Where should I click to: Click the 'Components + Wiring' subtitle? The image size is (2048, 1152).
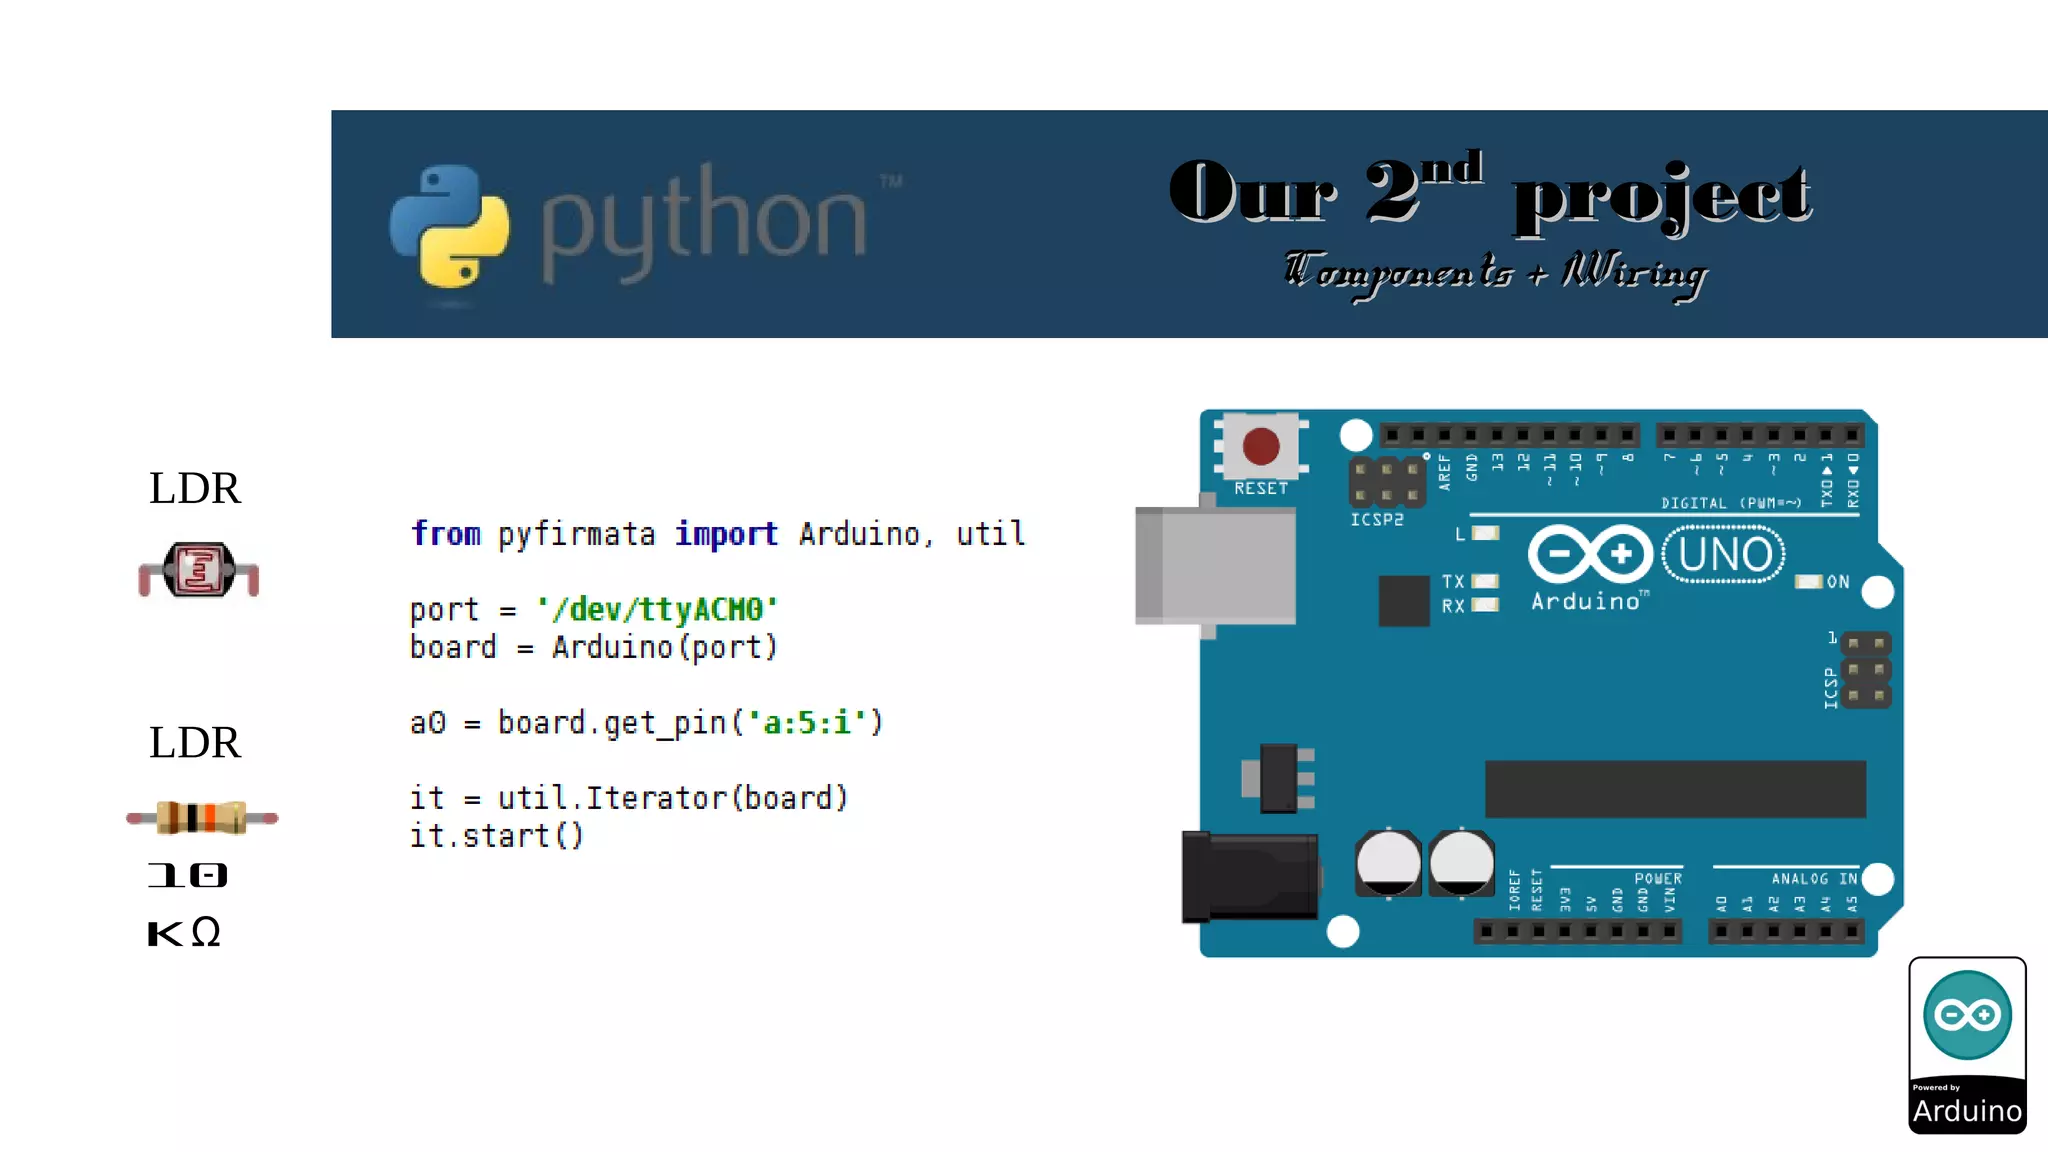pyautogui.click(x=1496, y=272)
